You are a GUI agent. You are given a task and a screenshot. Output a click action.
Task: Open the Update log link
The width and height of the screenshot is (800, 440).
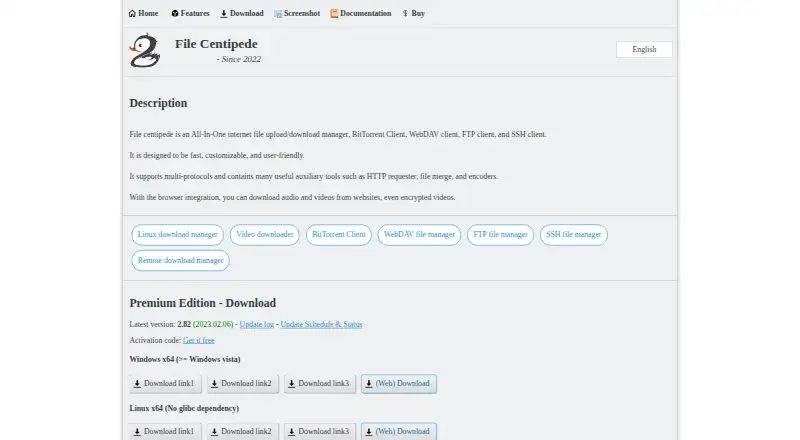pos(257,325)
